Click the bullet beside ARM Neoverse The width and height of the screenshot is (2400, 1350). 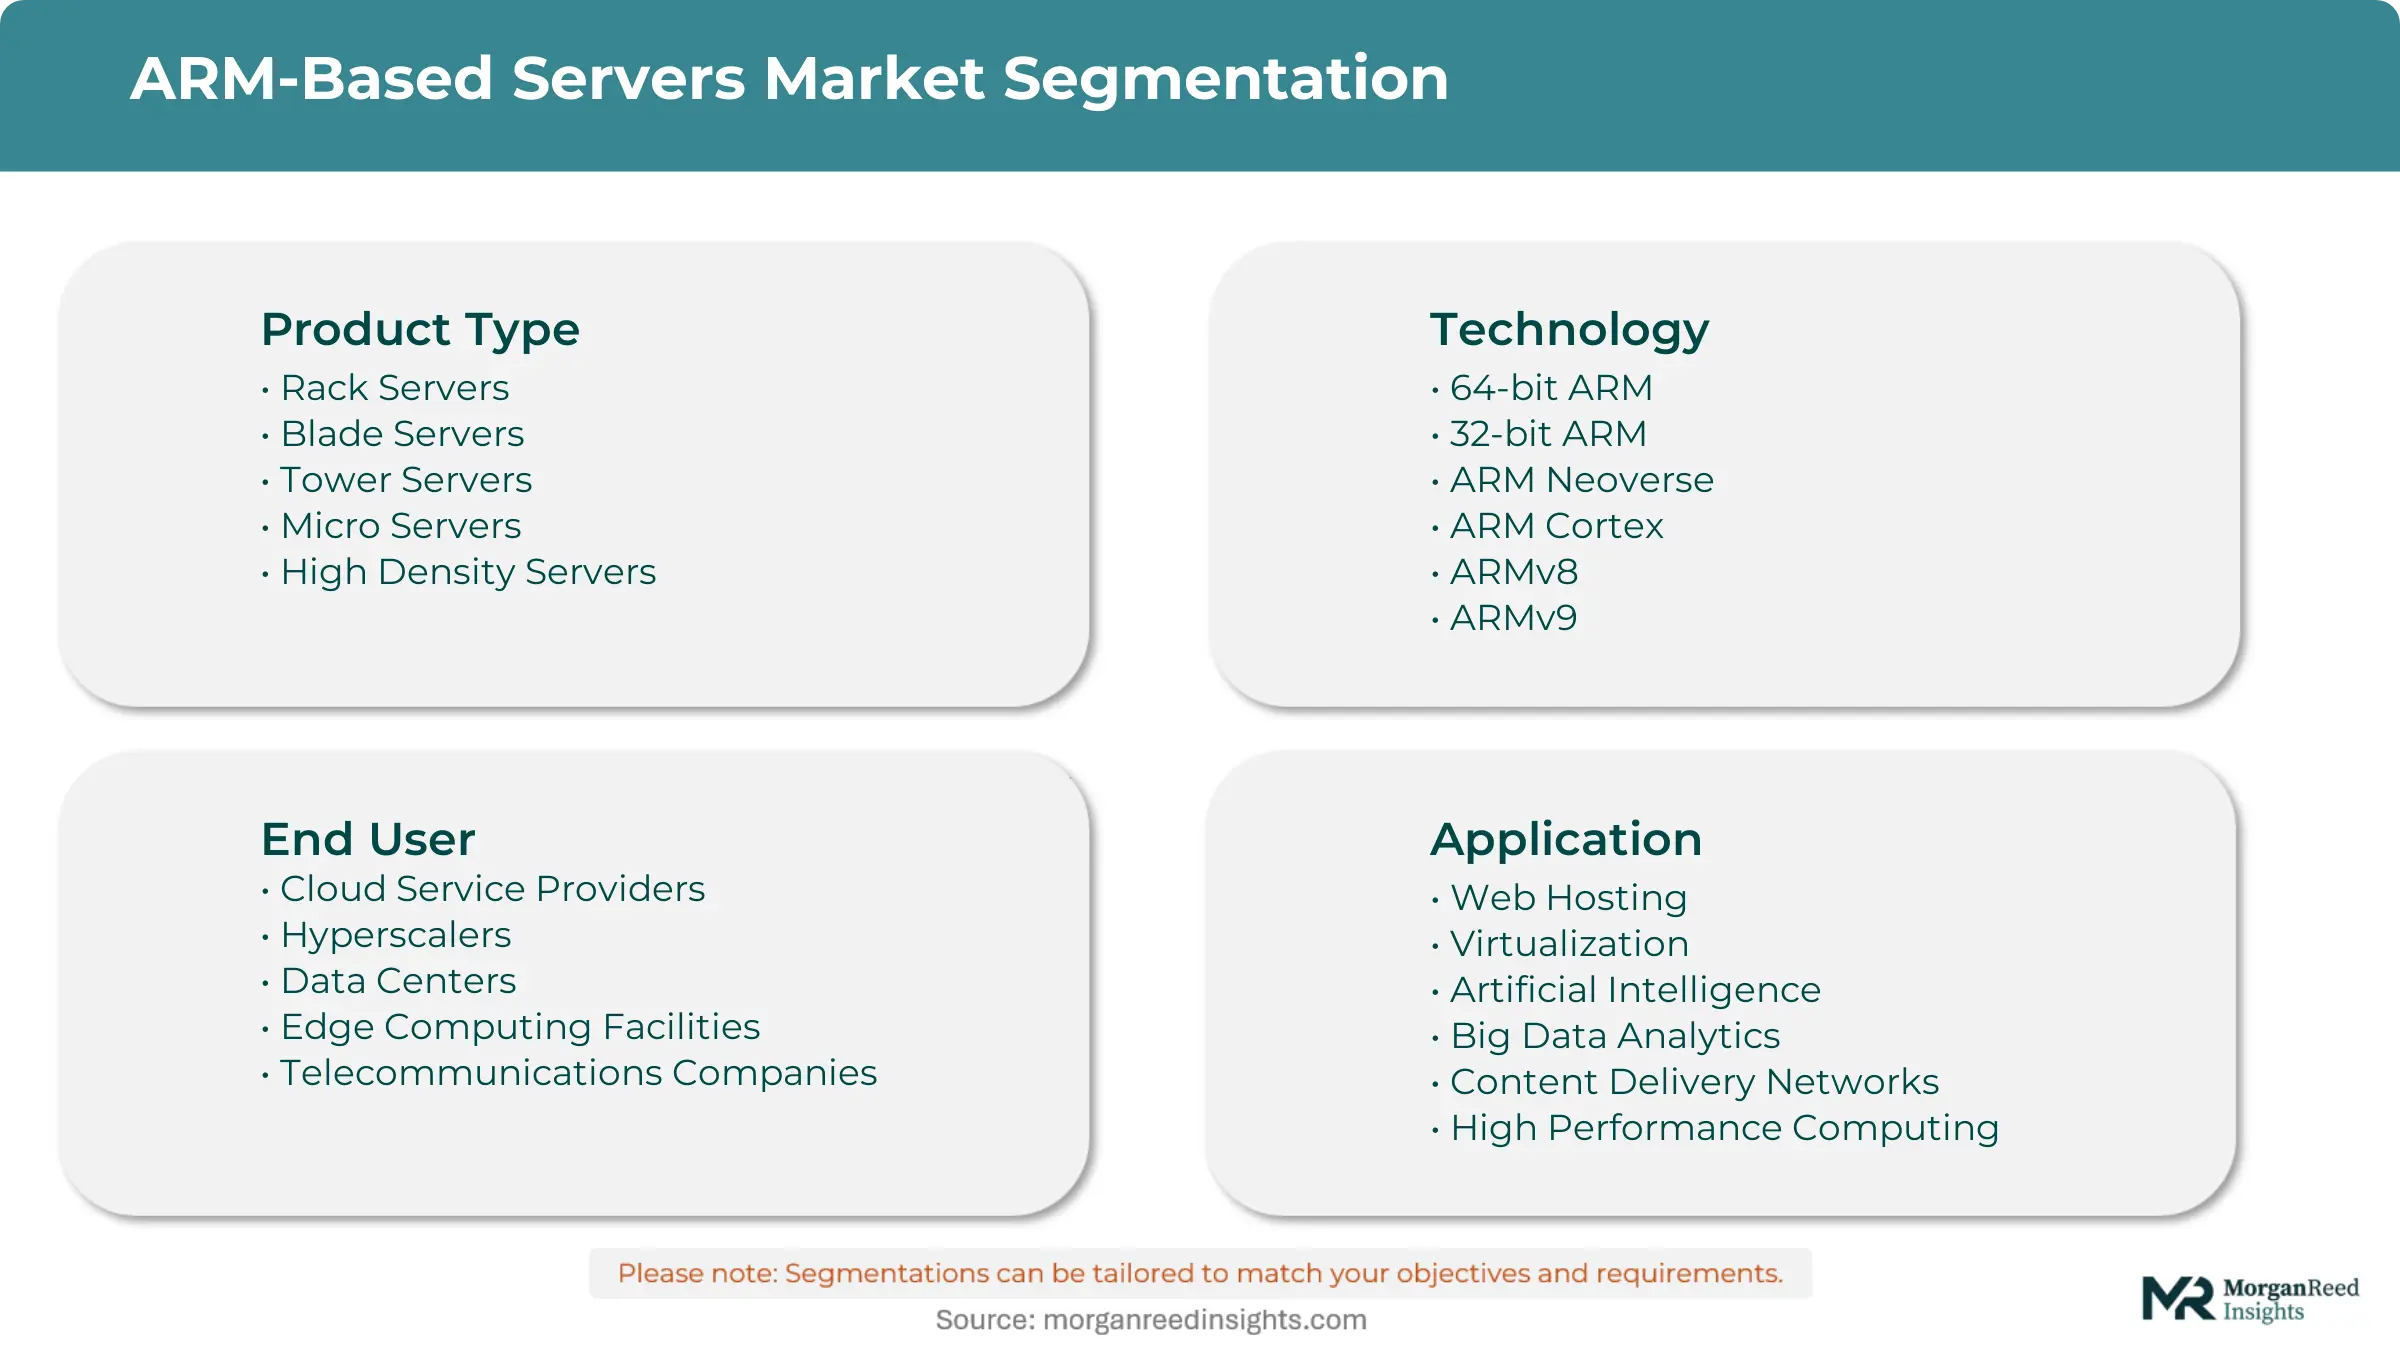pyautogui.click(x=1437, y=480)
